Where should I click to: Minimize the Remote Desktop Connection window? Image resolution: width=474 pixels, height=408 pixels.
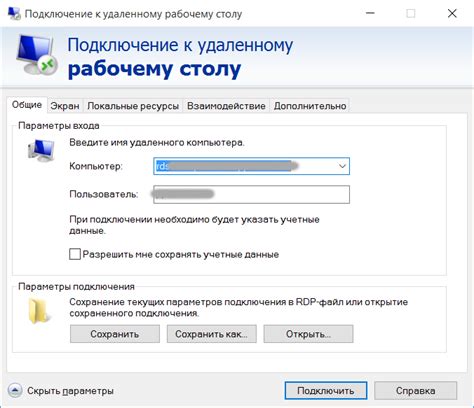[370, 13]
